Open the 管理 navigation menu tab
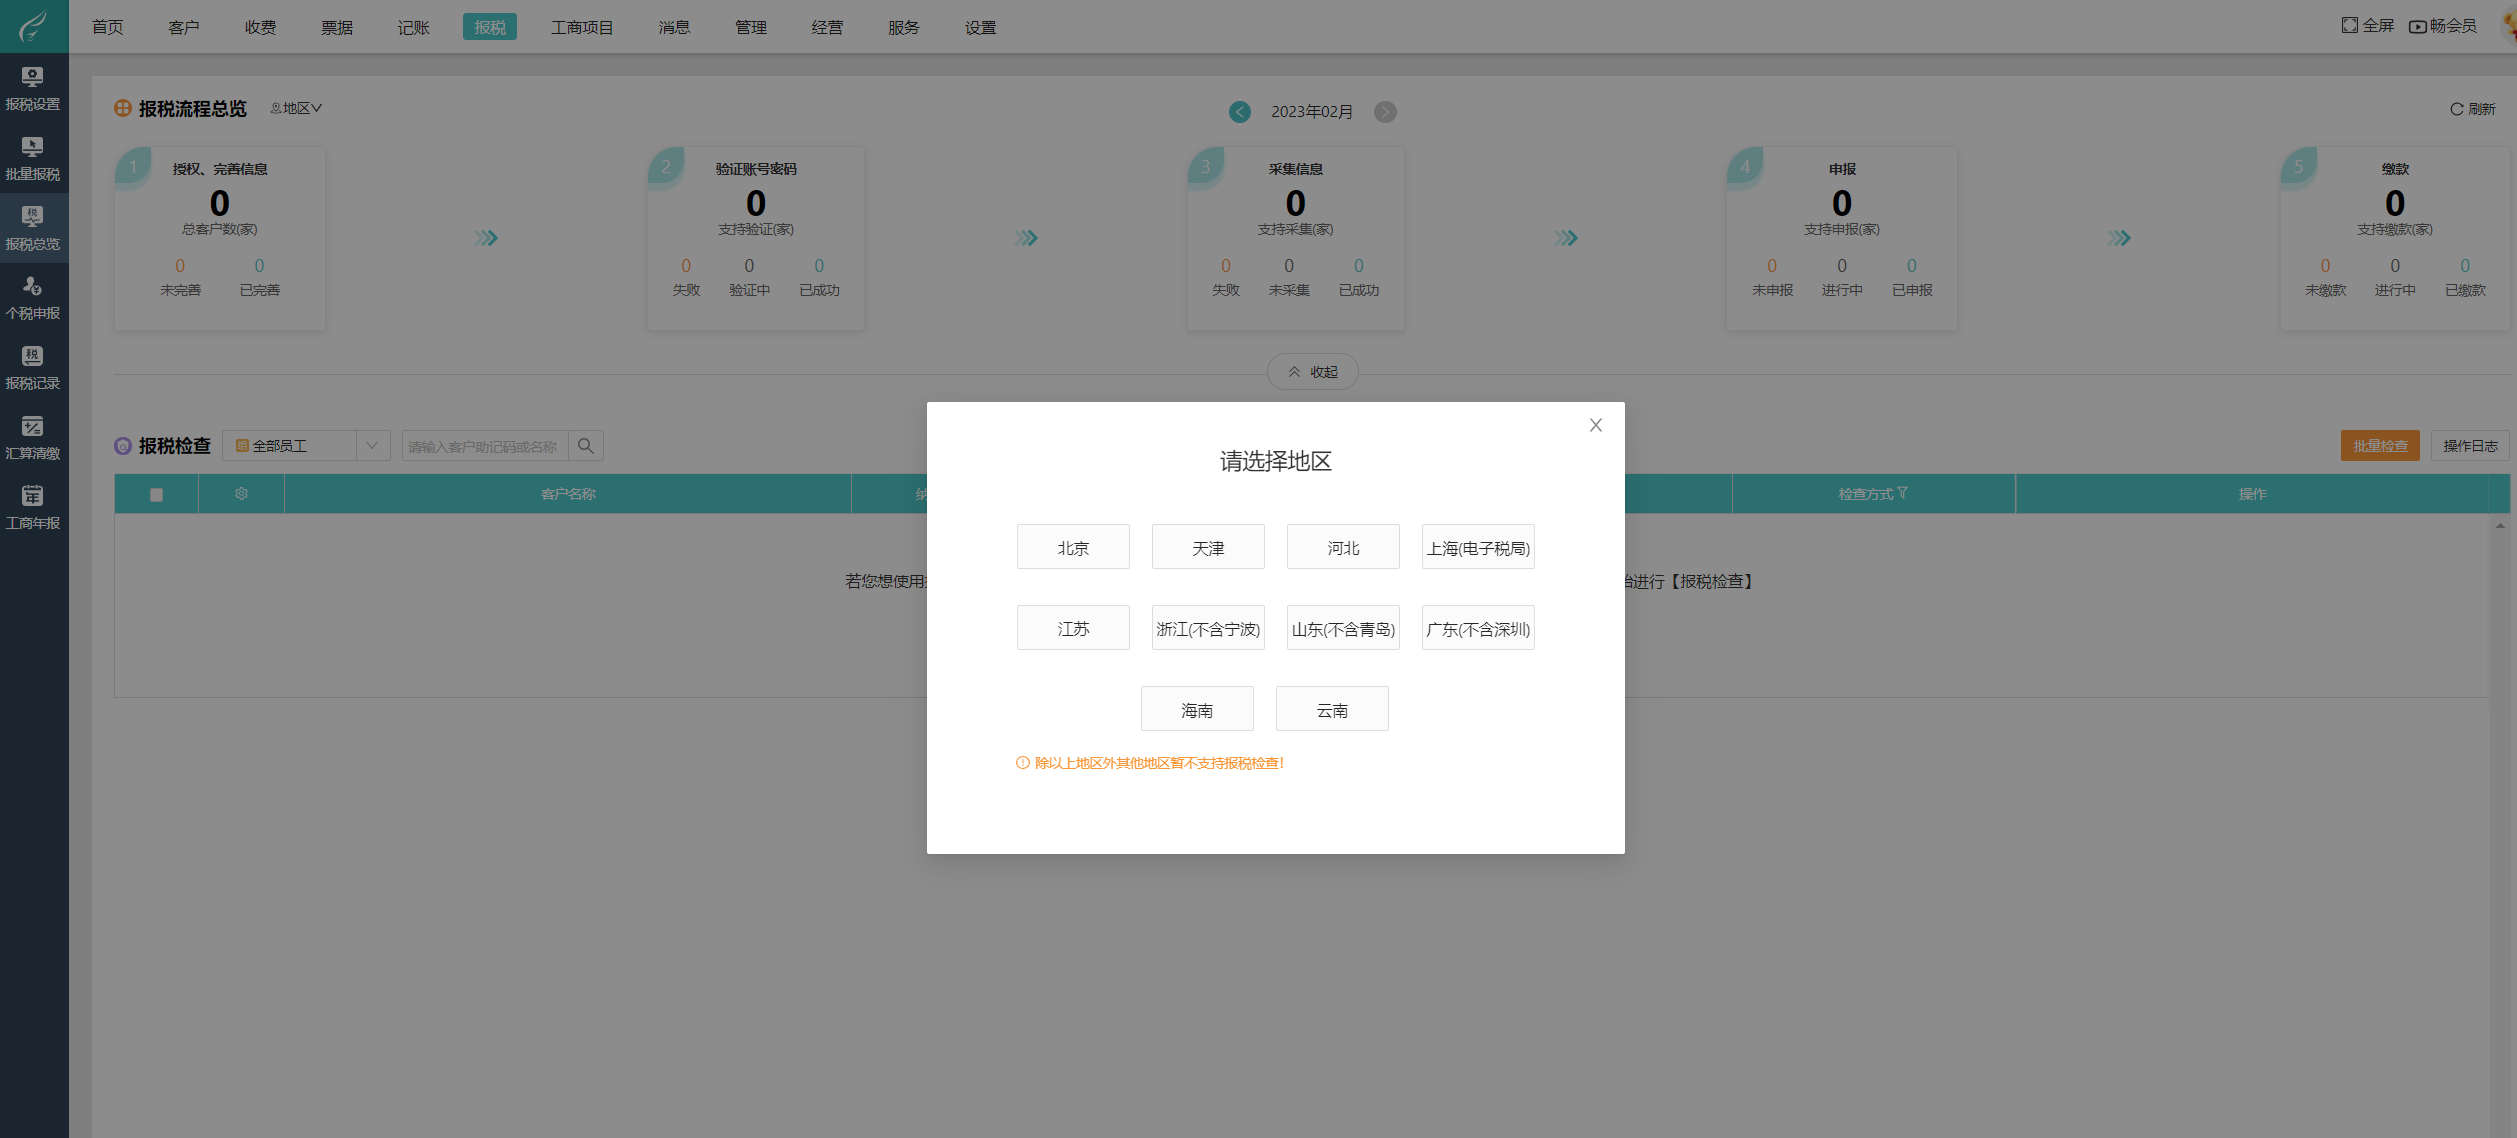 pos(750,27)
